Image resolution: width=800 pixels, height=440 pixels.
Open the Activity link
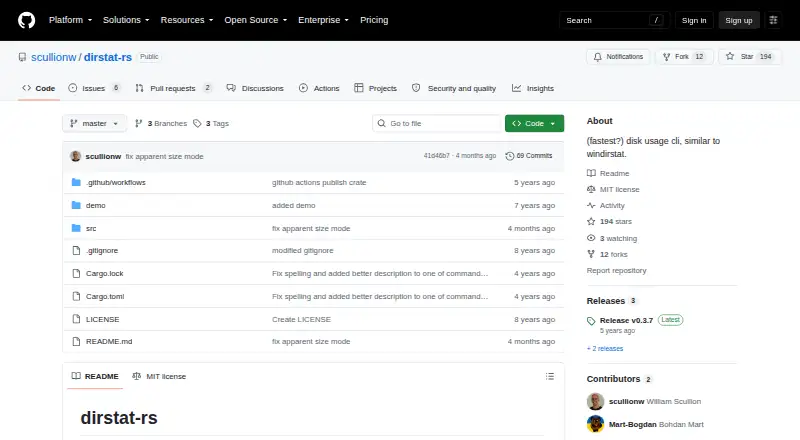(x=606, y=206)
